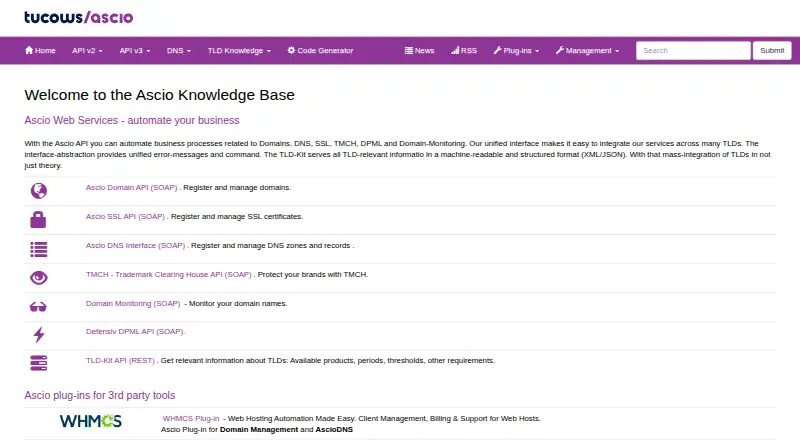Open the DNS dropdown menu
This screenshot has width=800, height=440.
pyautogui.click(x=179, y=51)
